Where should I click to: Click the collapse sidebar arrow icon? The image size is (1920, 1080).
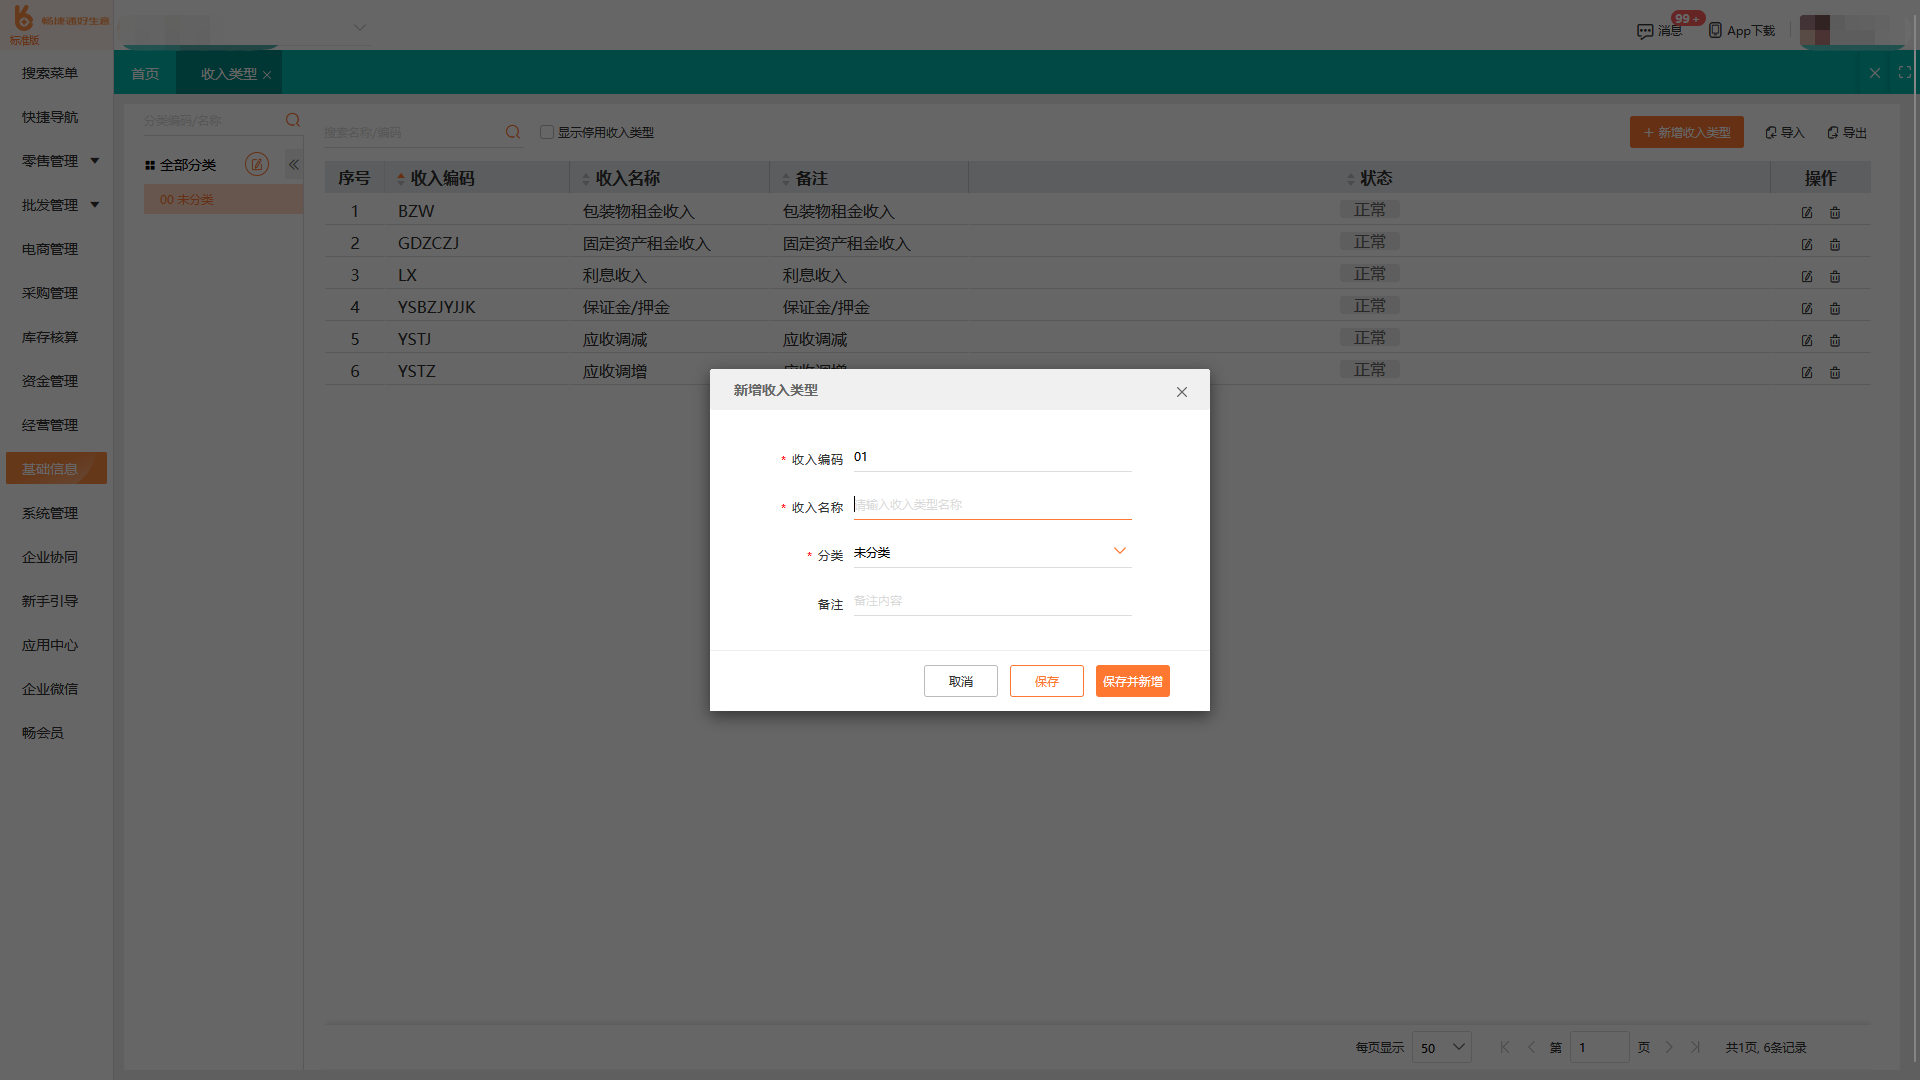click(x=294, y=165)
